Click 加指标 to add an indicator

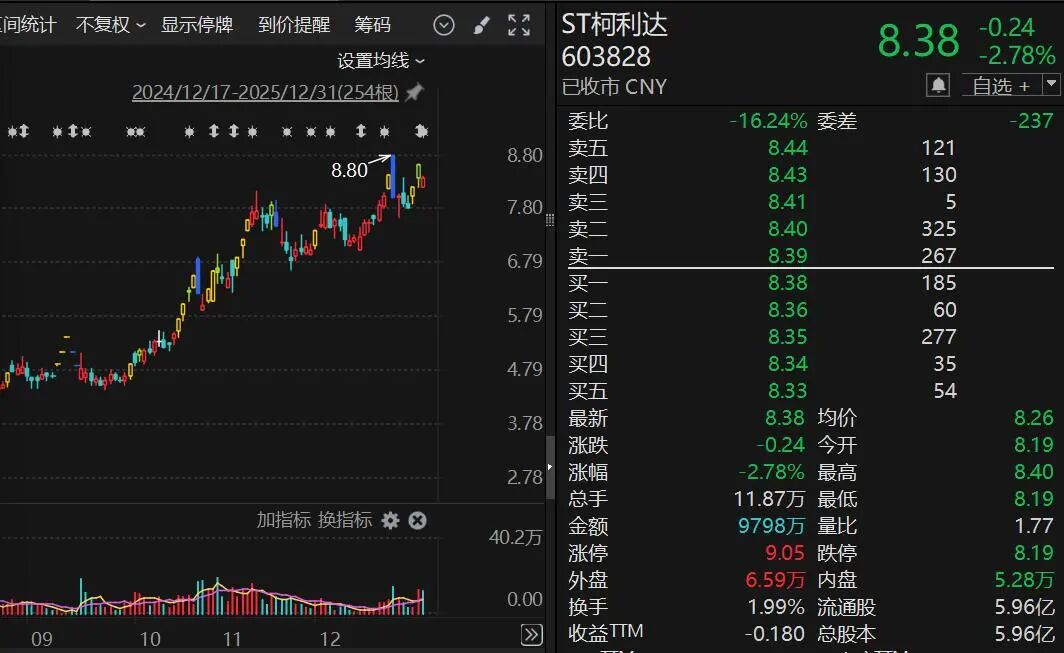[x=283, y=521]
